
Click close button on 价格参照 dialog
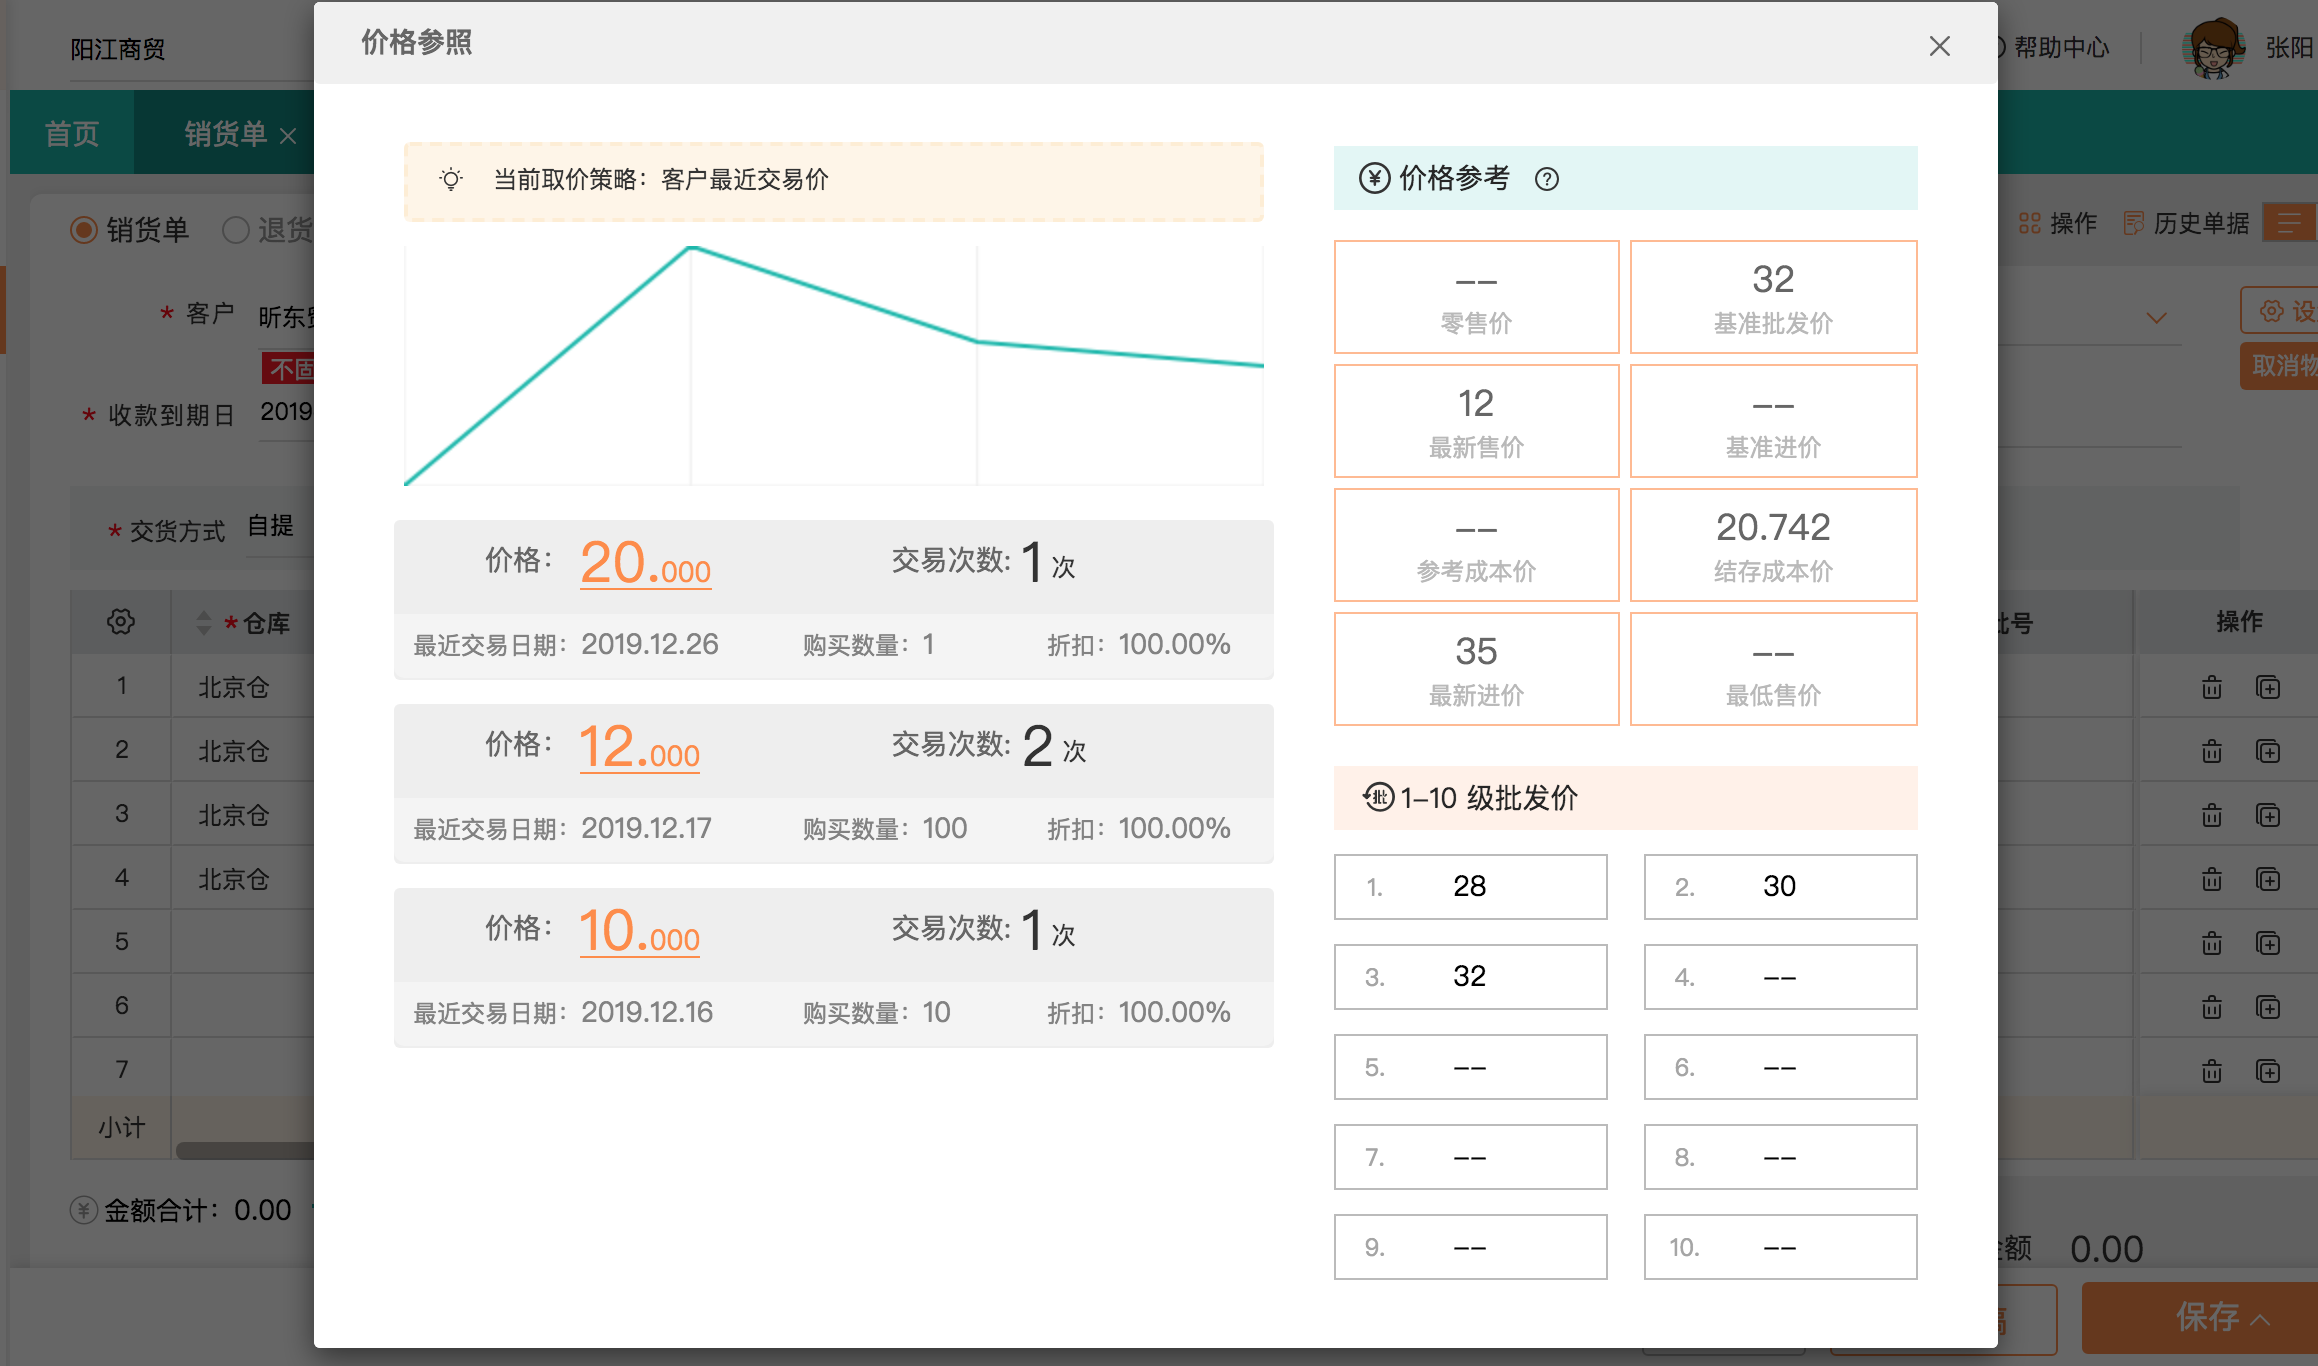[1939, 46]
